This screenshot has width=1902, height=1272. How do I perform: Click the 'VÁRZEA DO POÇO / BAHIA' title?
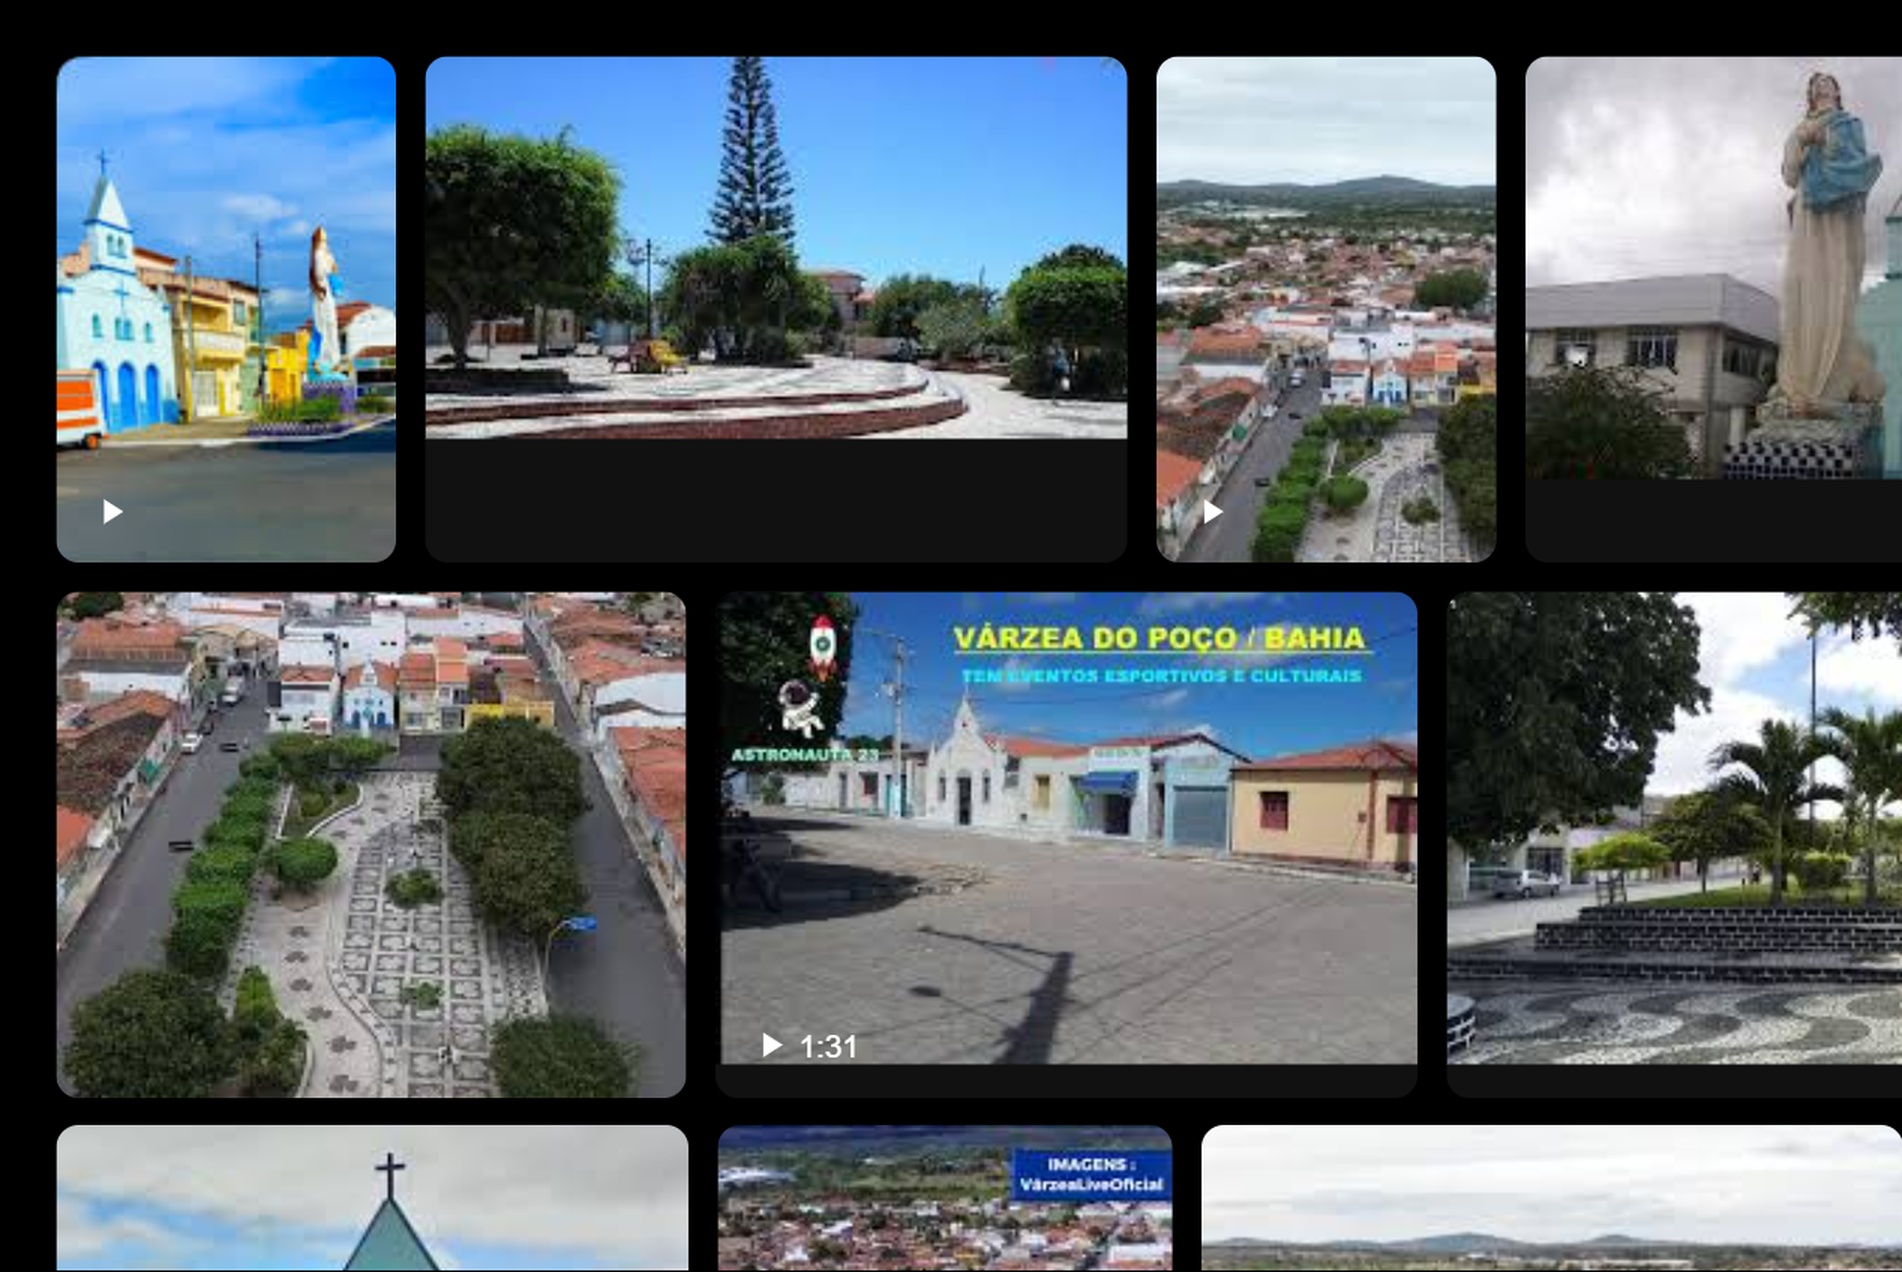(1158, 638)
